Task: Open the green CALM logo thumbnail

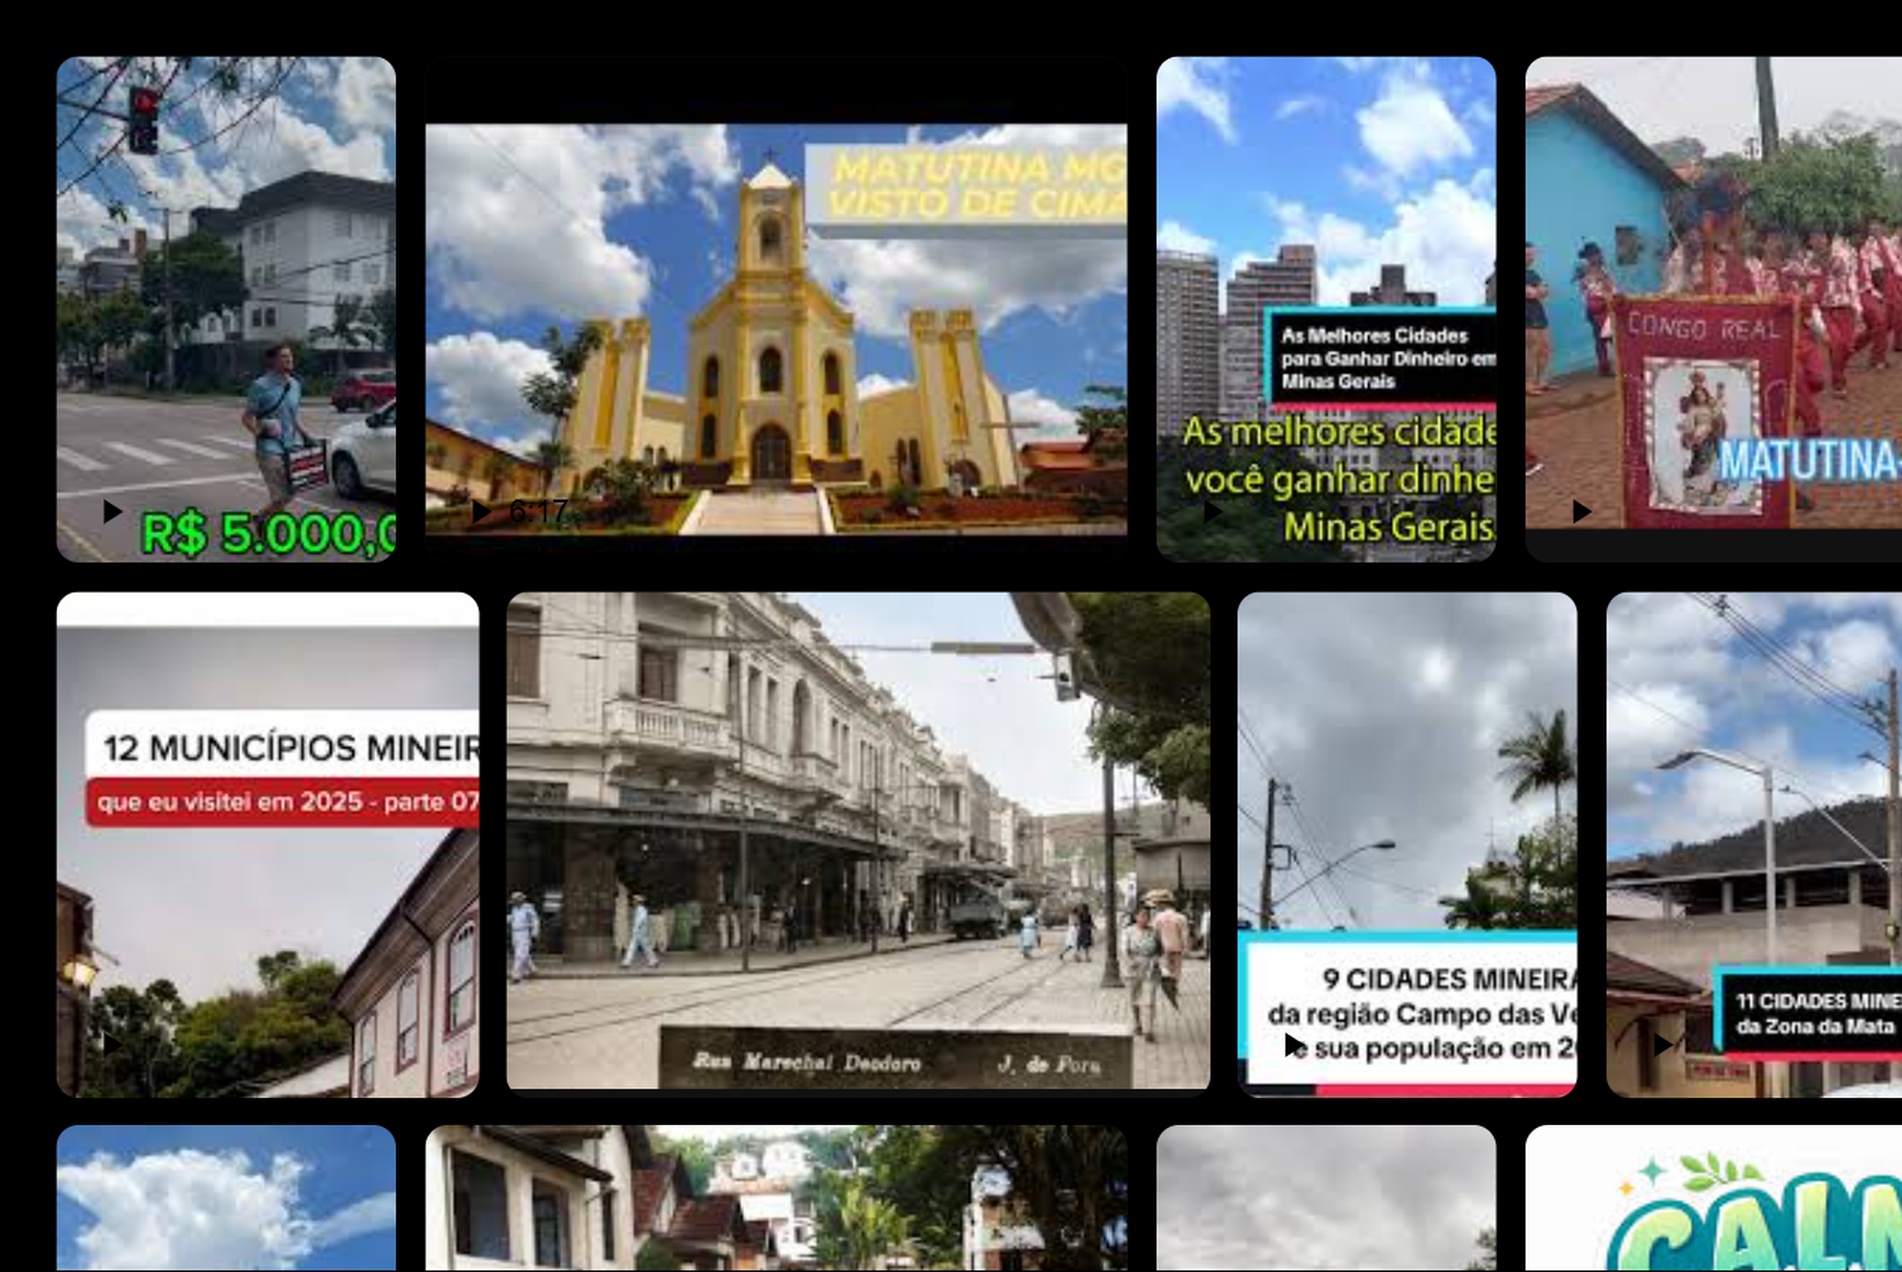Action: tap(1713, 1198)
